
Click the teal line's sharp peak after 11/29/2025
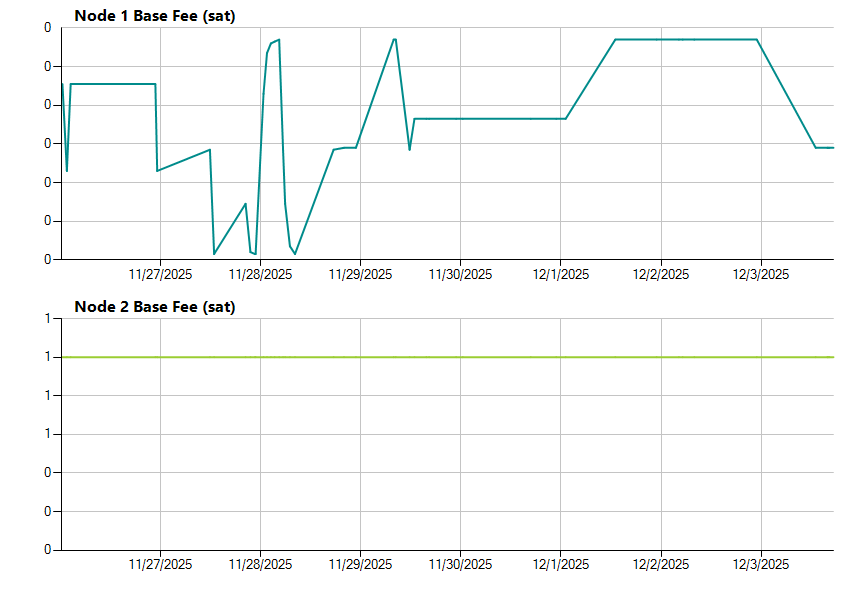point(395,40)
